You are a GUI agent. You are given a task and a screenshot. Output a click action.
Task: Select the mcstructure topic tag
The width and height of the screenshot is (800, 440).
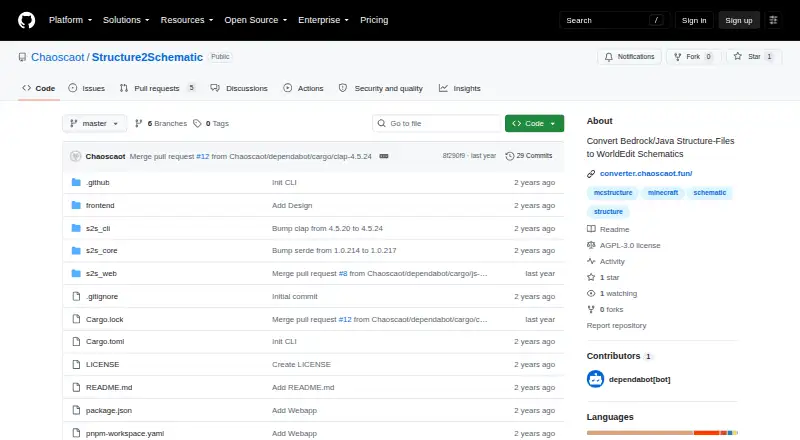pos(613,192)
